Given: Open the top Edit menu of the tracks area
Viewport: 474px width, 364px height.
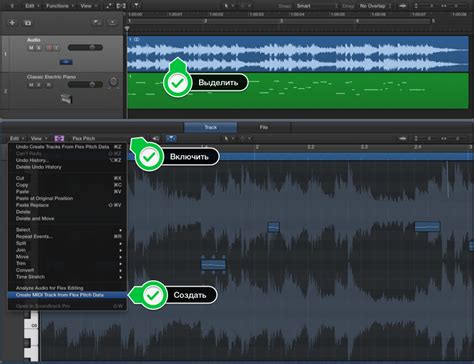Looking at the screenshot, I should click(x=32, y=6).
